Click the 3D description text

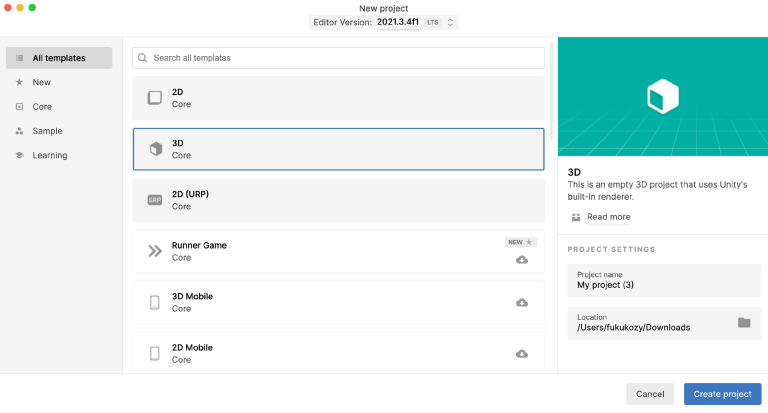[657, 191]
